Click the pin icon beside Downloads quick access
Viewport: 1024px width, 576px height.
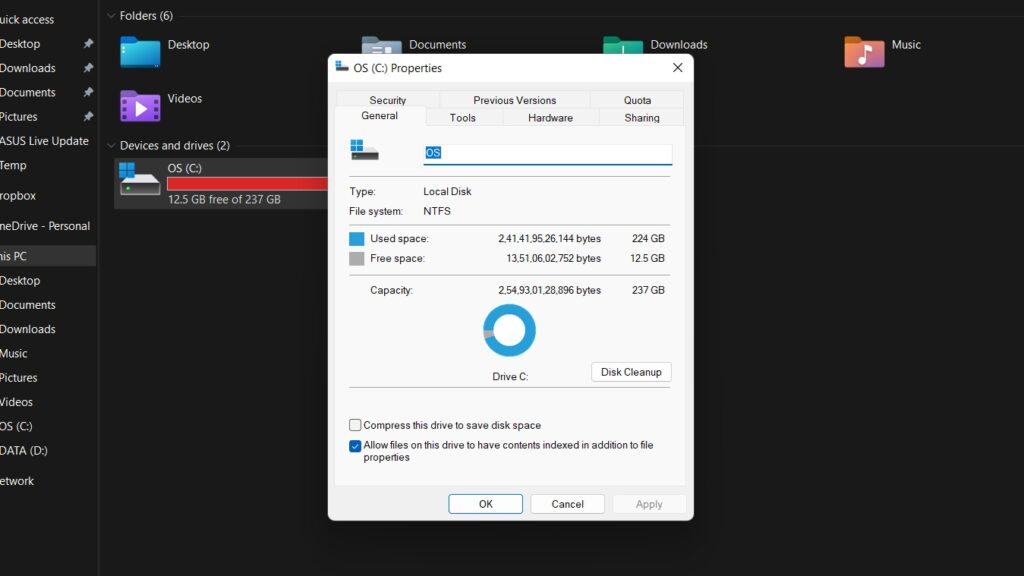[x=88, y=67]
